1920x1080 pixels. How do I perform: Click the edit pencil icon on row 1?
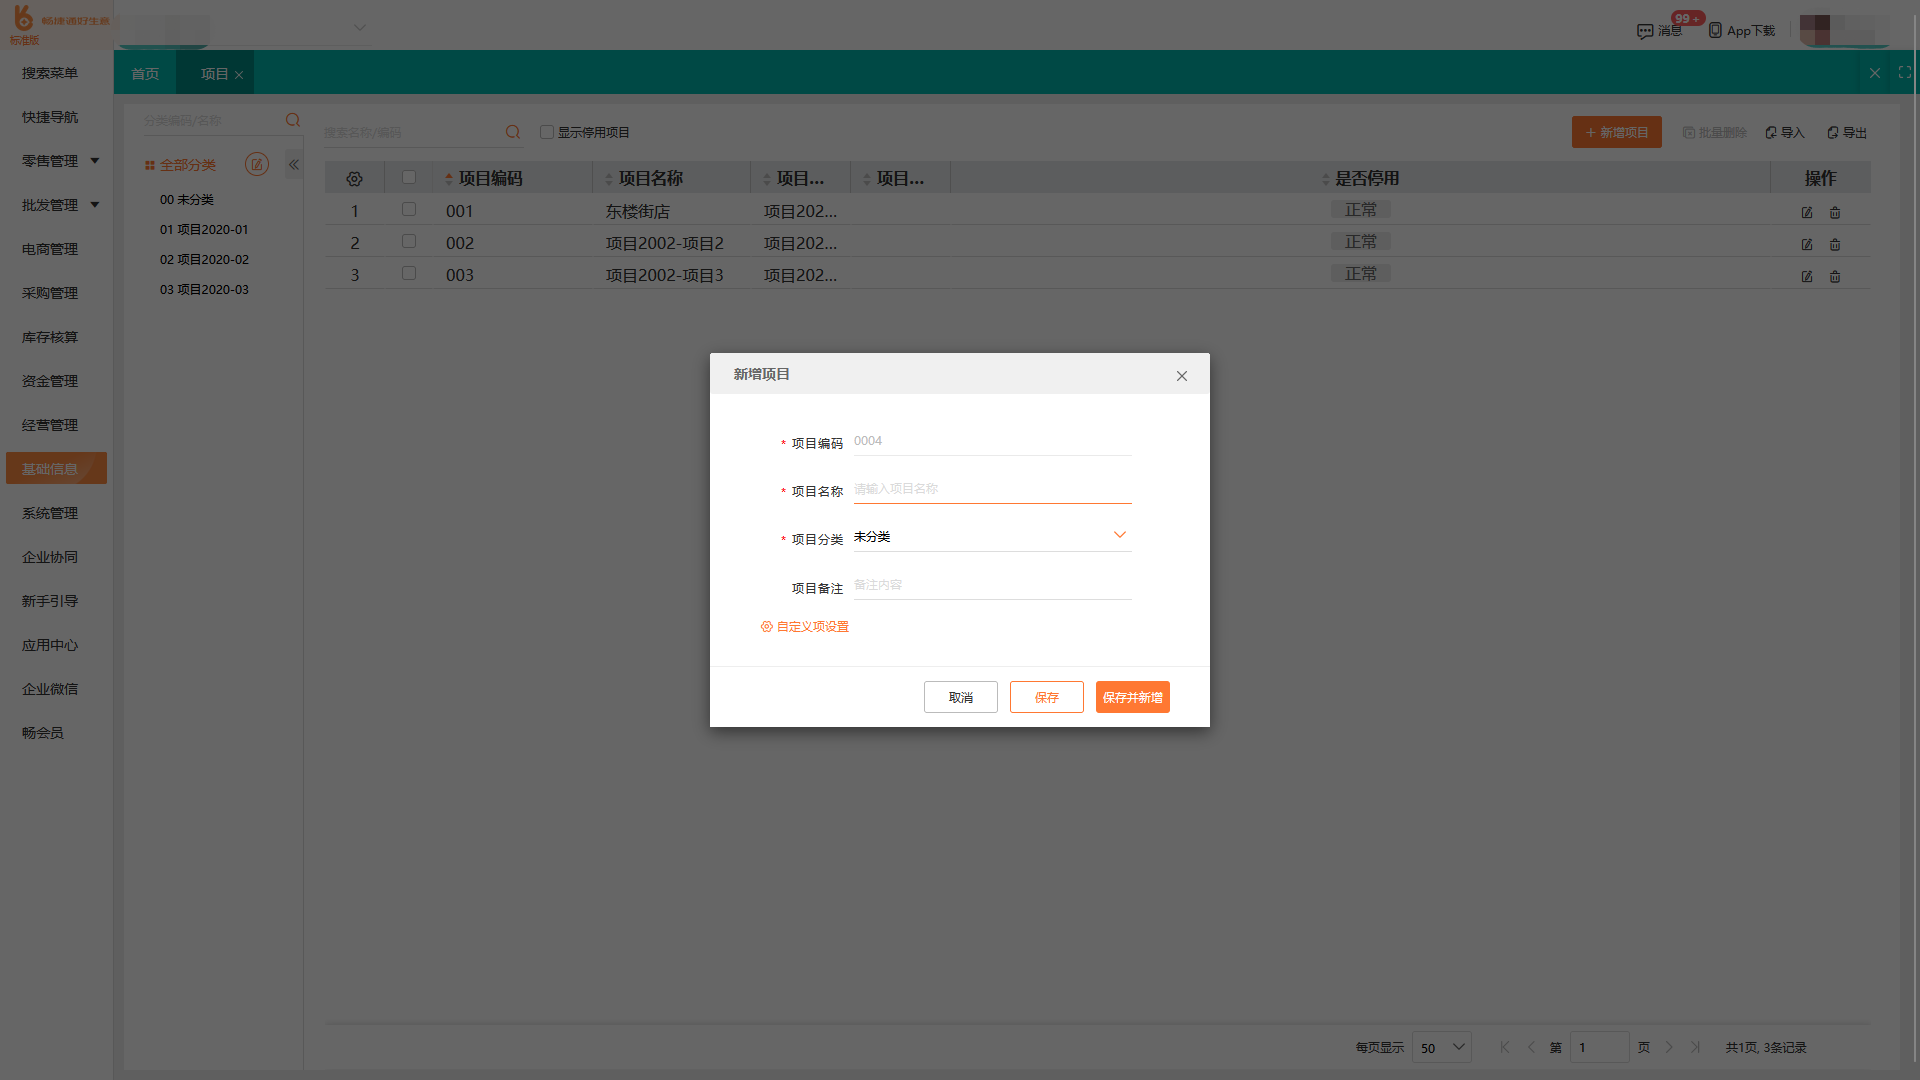tap(1807, 212)
